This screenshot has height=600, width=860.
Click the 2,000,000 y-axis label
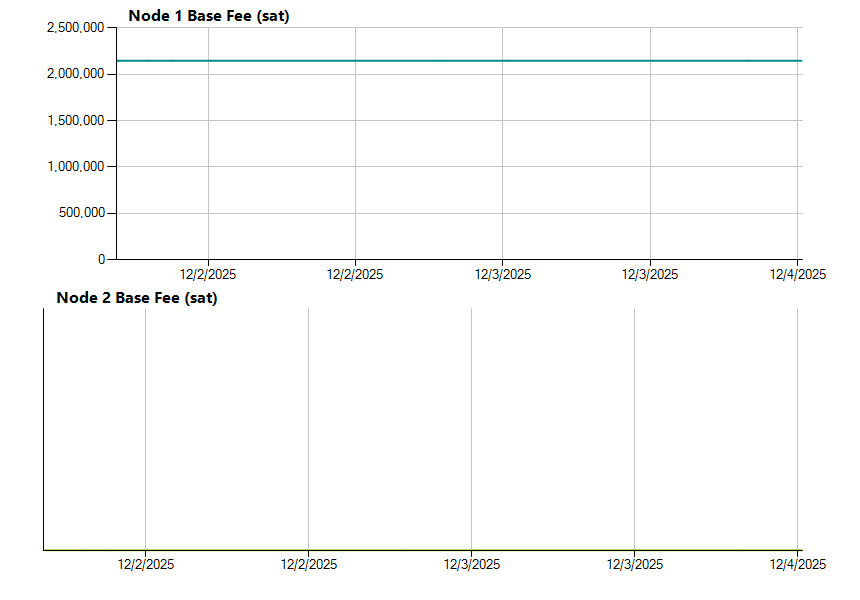coord(75,74)
